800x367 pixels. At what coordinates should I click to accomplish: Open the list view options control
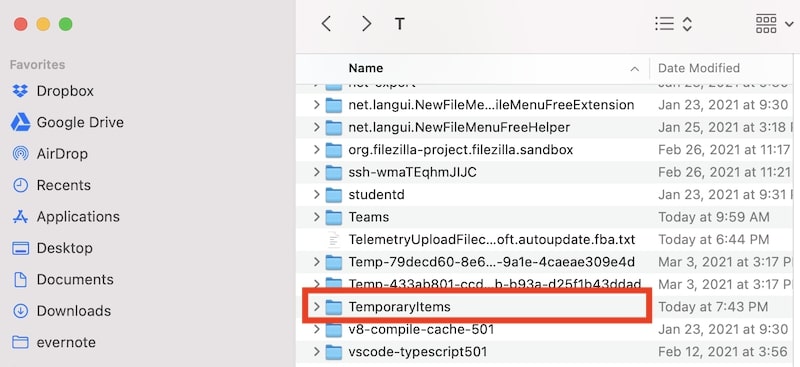(673, 23)
